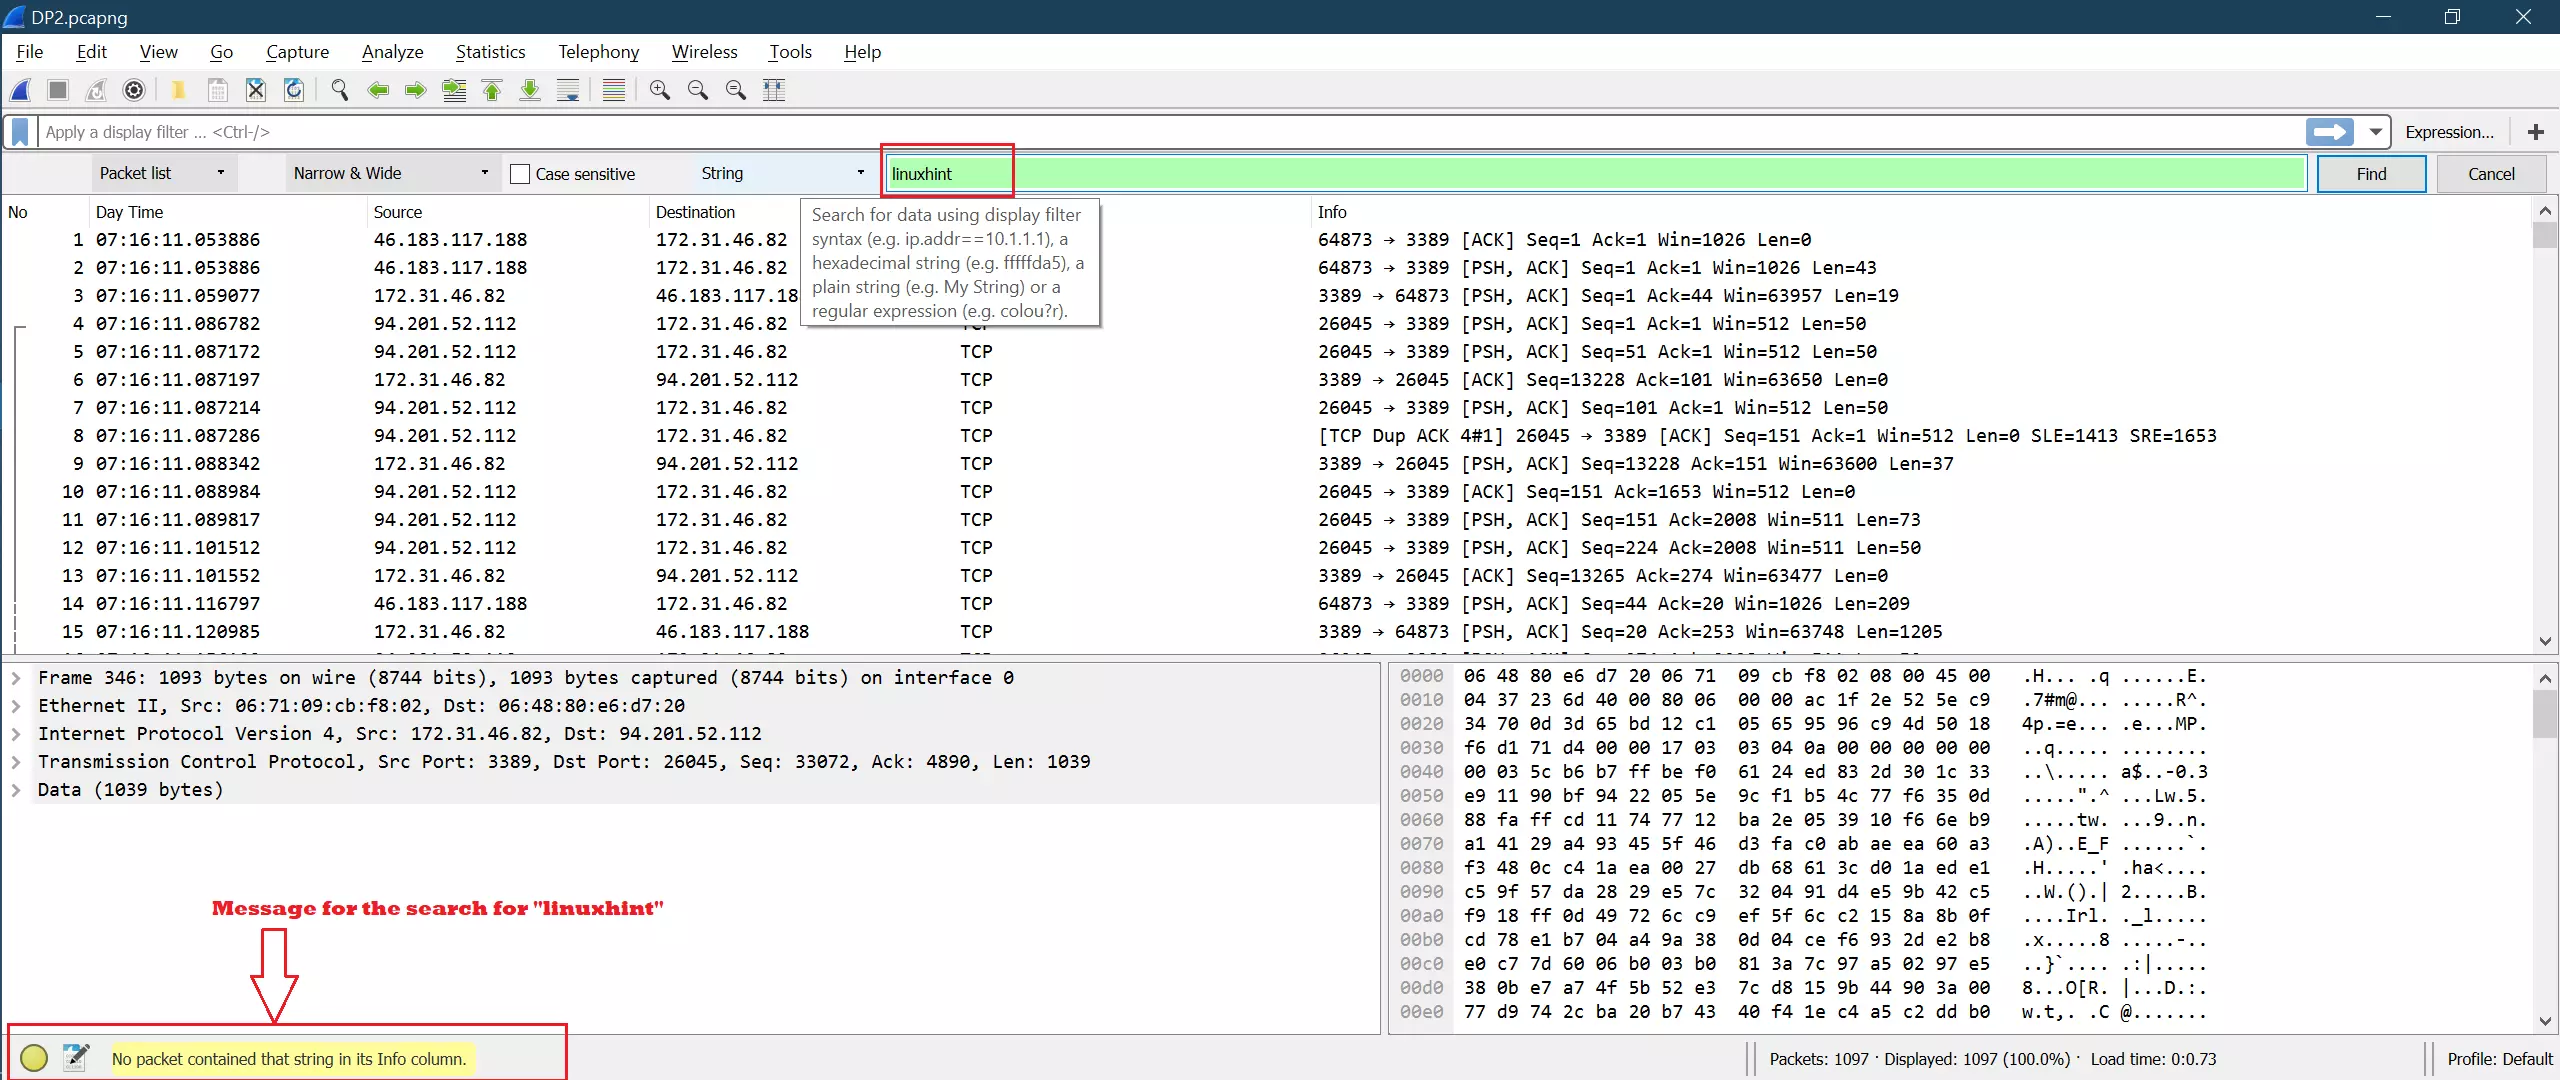Click the filter expression bookmark icon
This screenshot has width=2560, height=1080.
(x=23, y=132)
